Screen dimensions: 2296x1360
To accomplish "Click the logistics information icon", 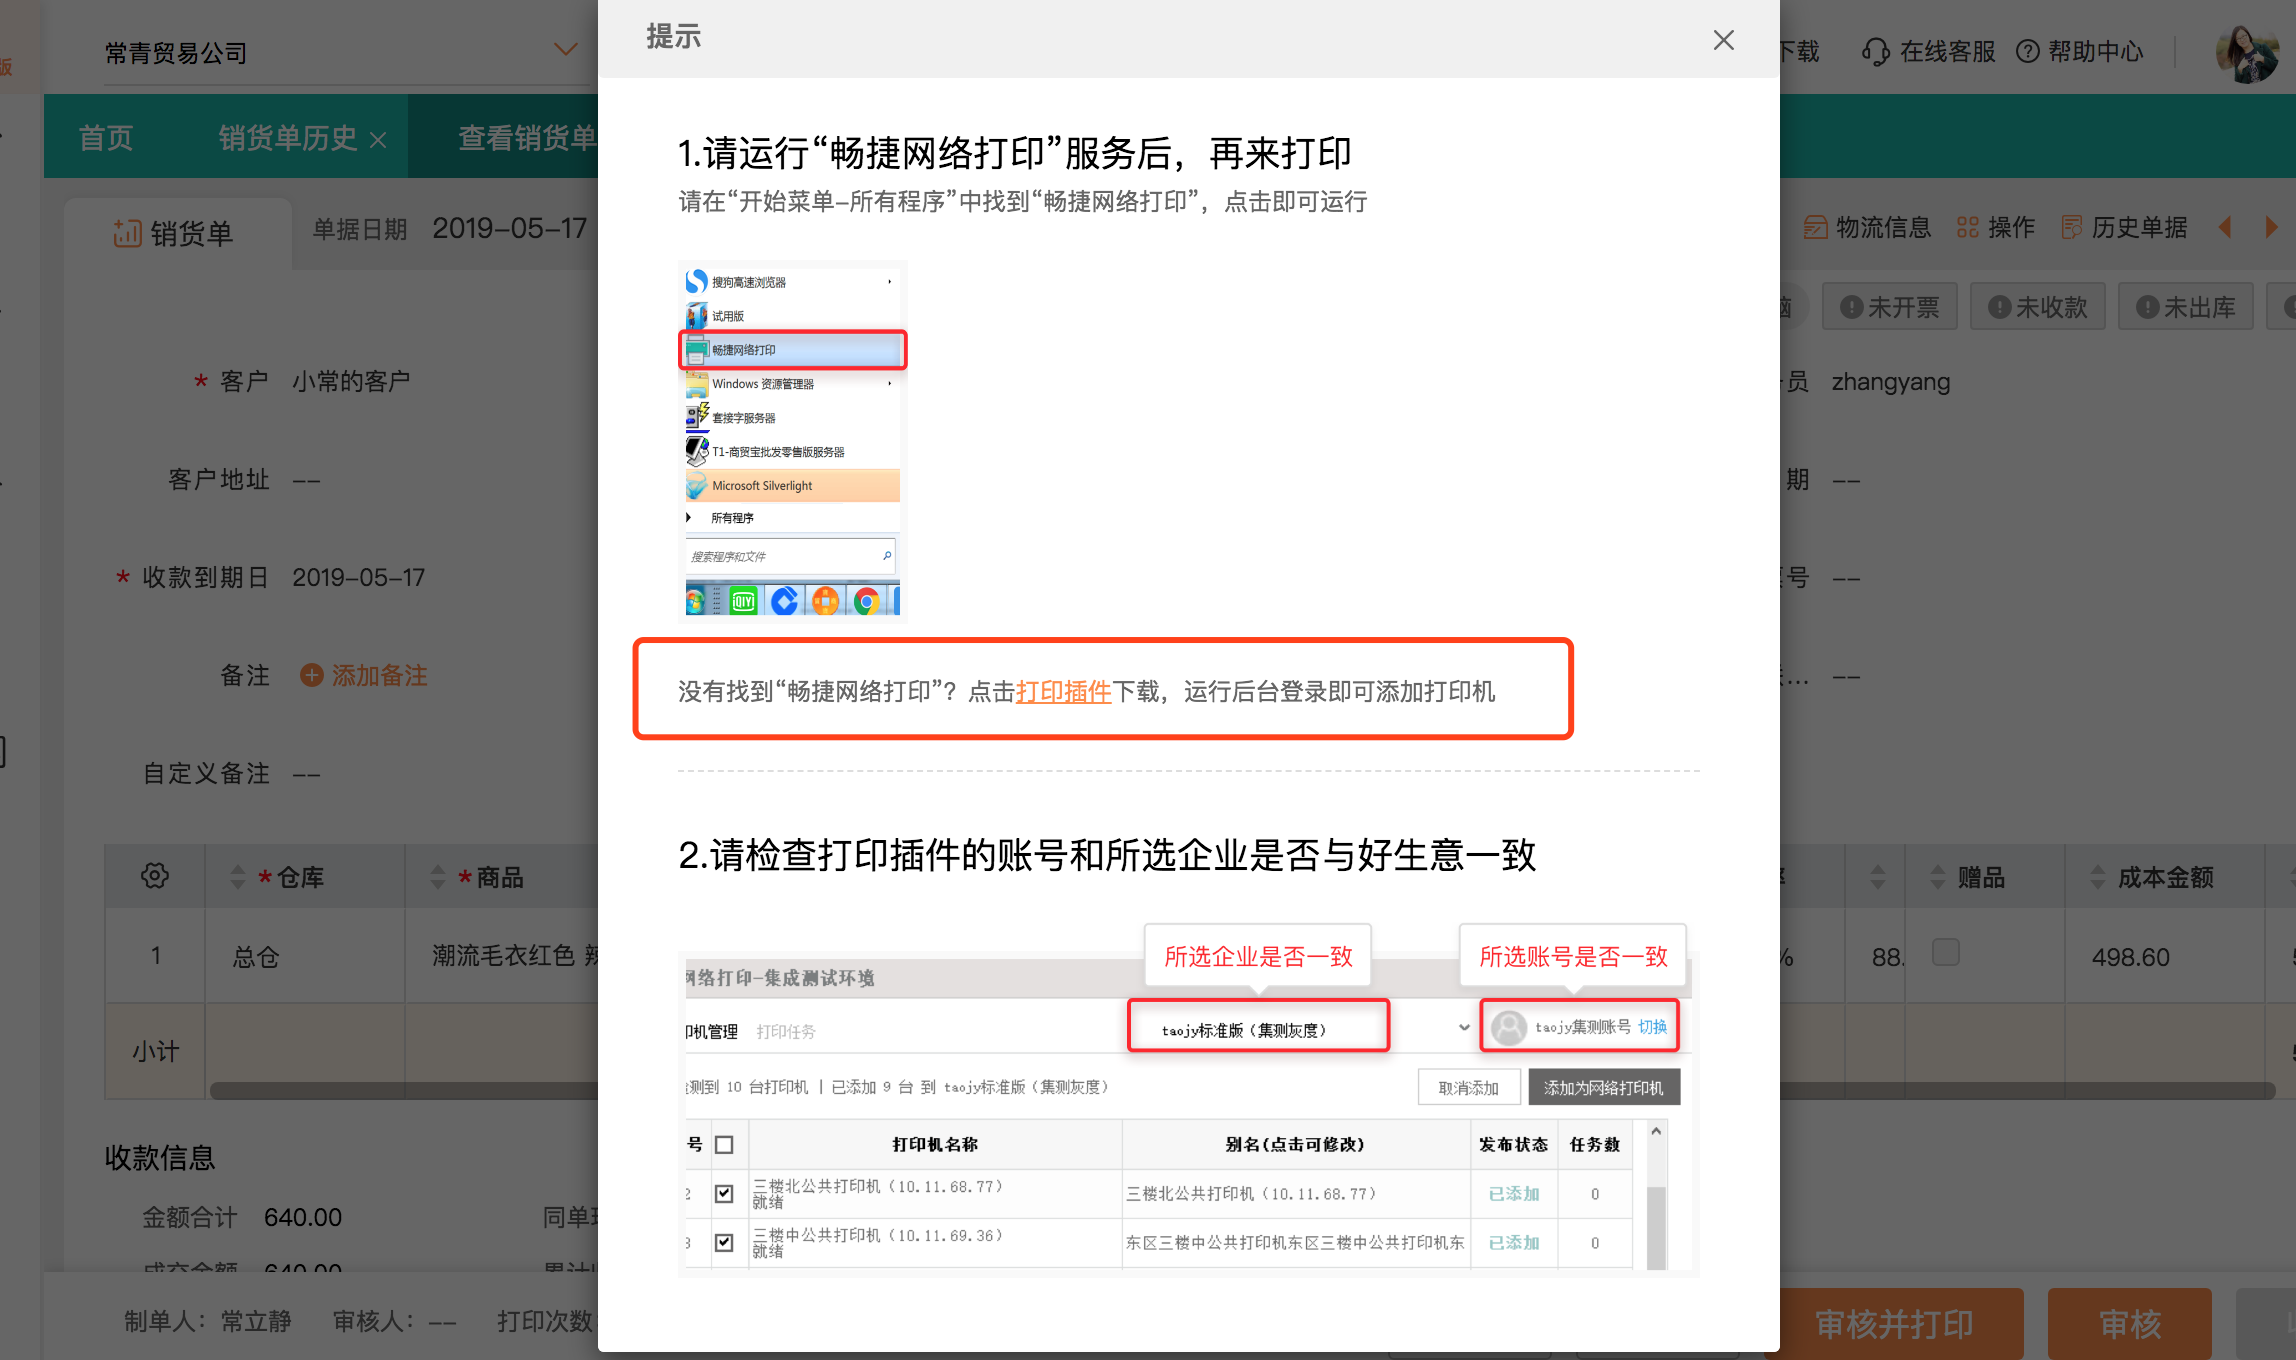I will (1817, 228).
